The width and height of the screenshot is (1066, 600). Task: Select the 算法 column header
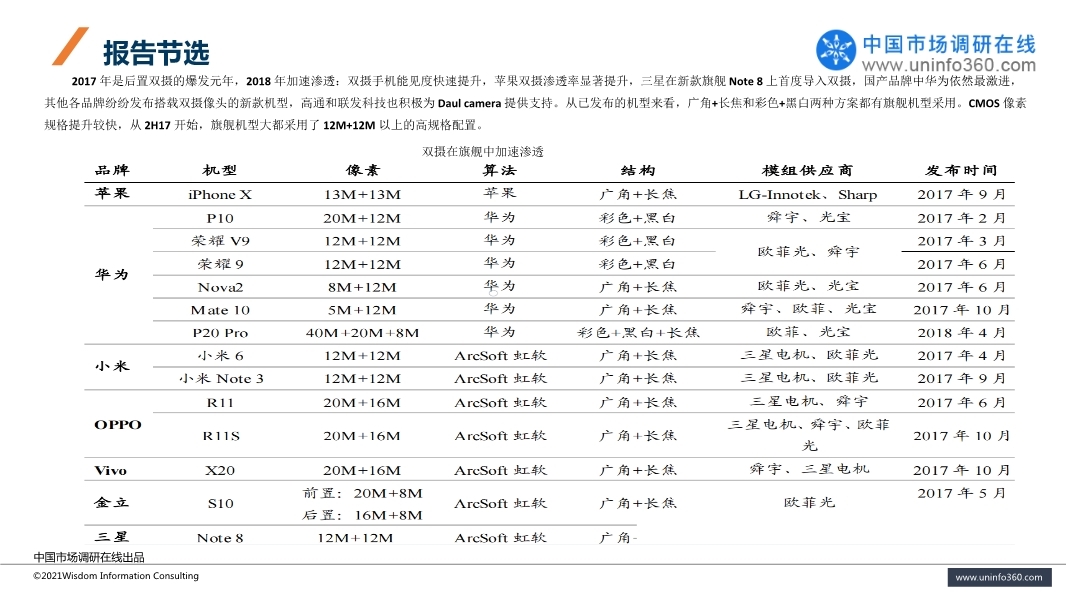(x=499, y=171)
